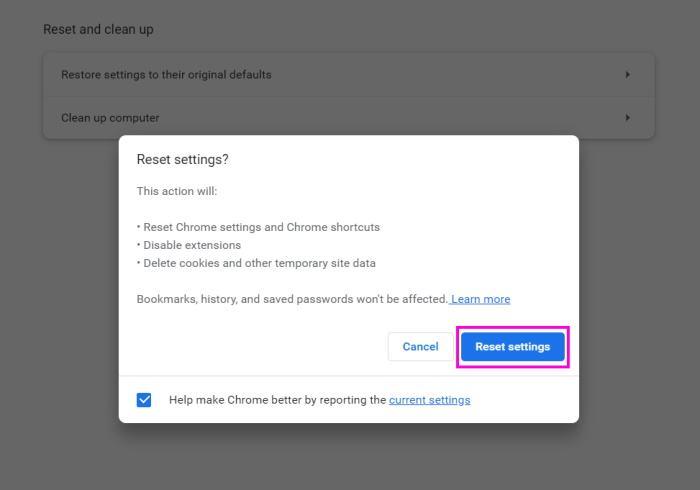Open the Learn more link
The image size is (700, 490).
pos(481,299)
